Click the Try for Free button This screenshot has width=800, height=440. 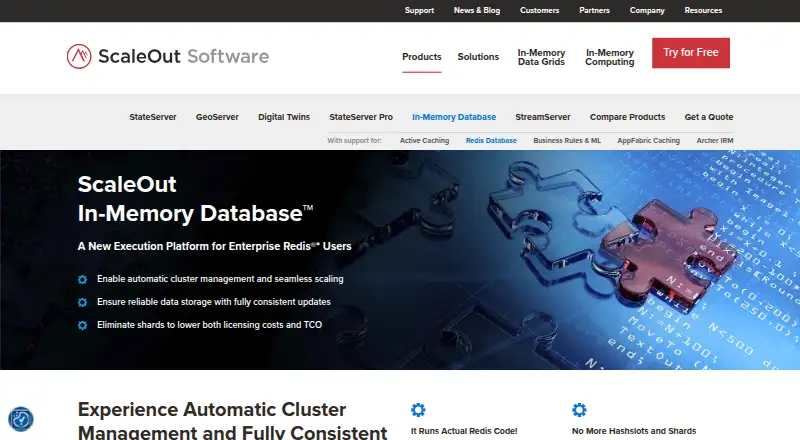(691, 53)
